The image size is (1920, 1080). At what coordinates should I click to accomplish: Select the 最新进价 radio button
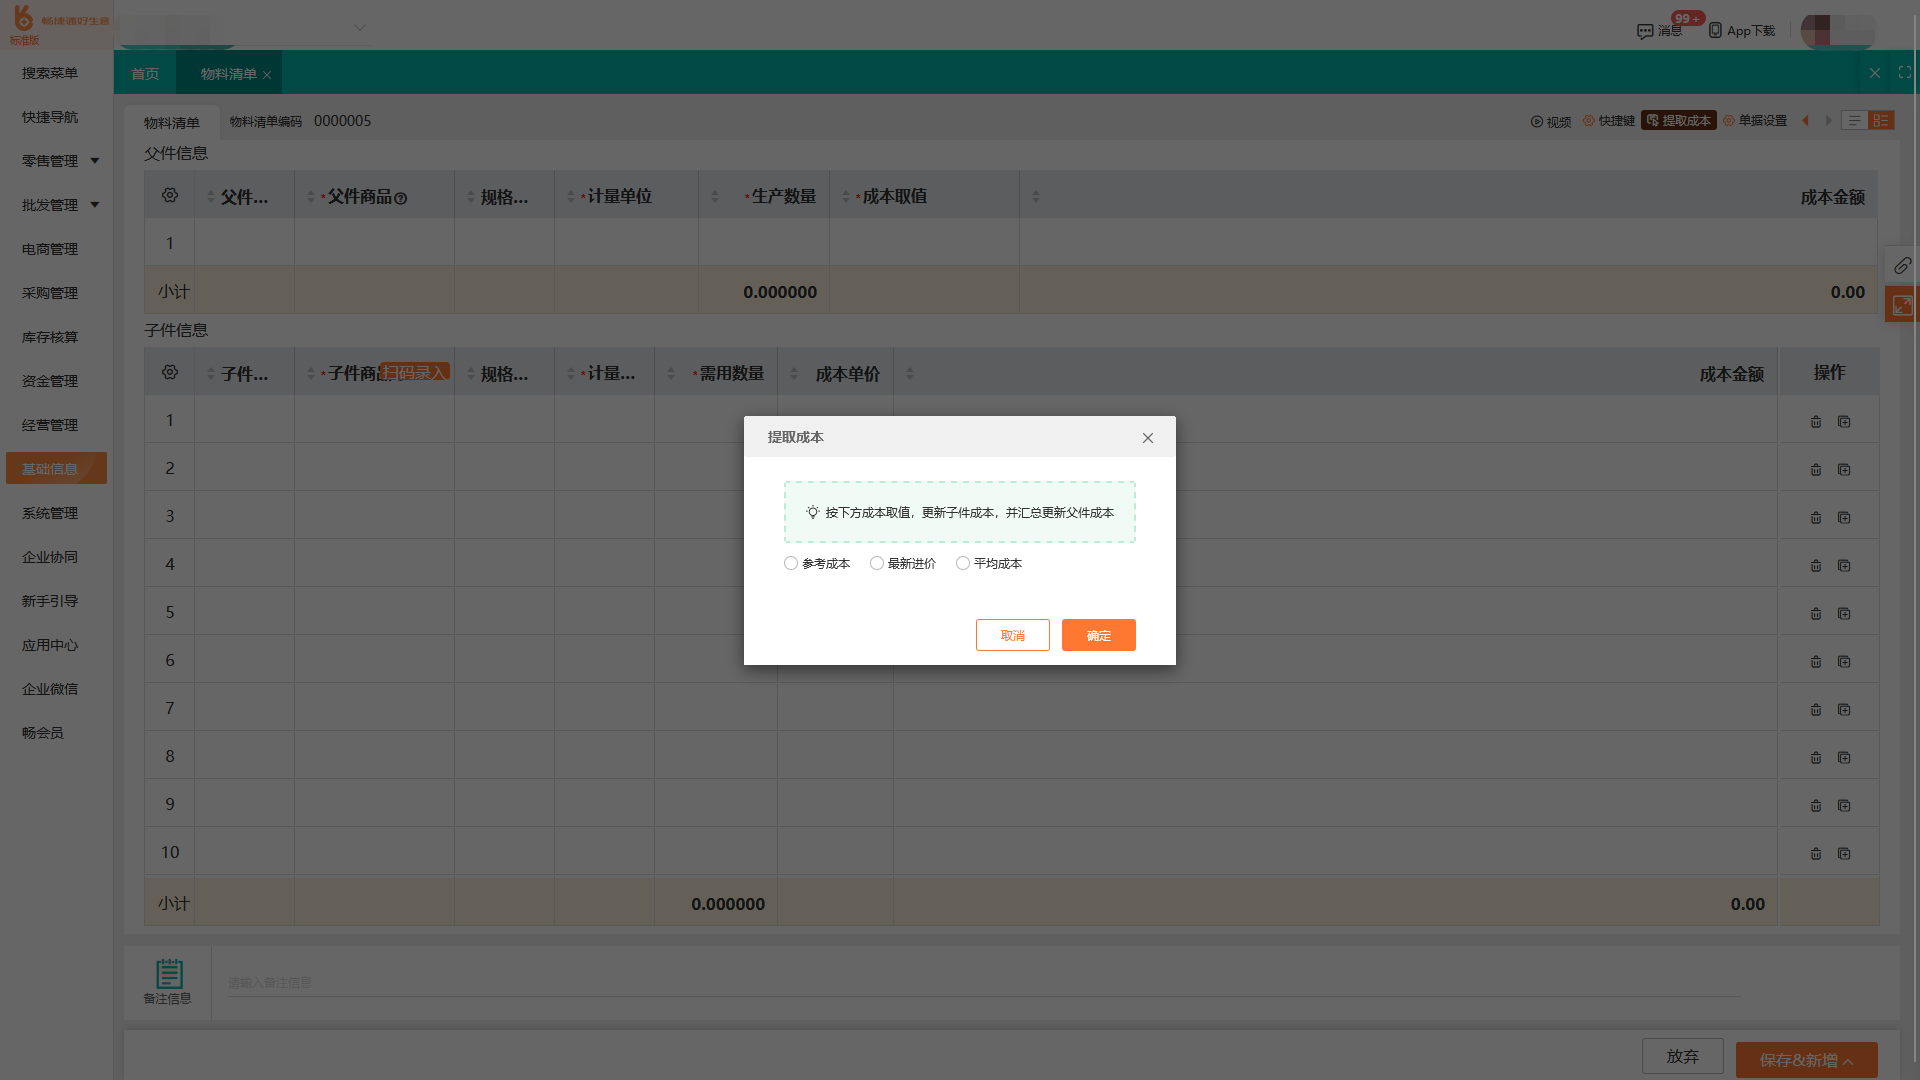877,563
